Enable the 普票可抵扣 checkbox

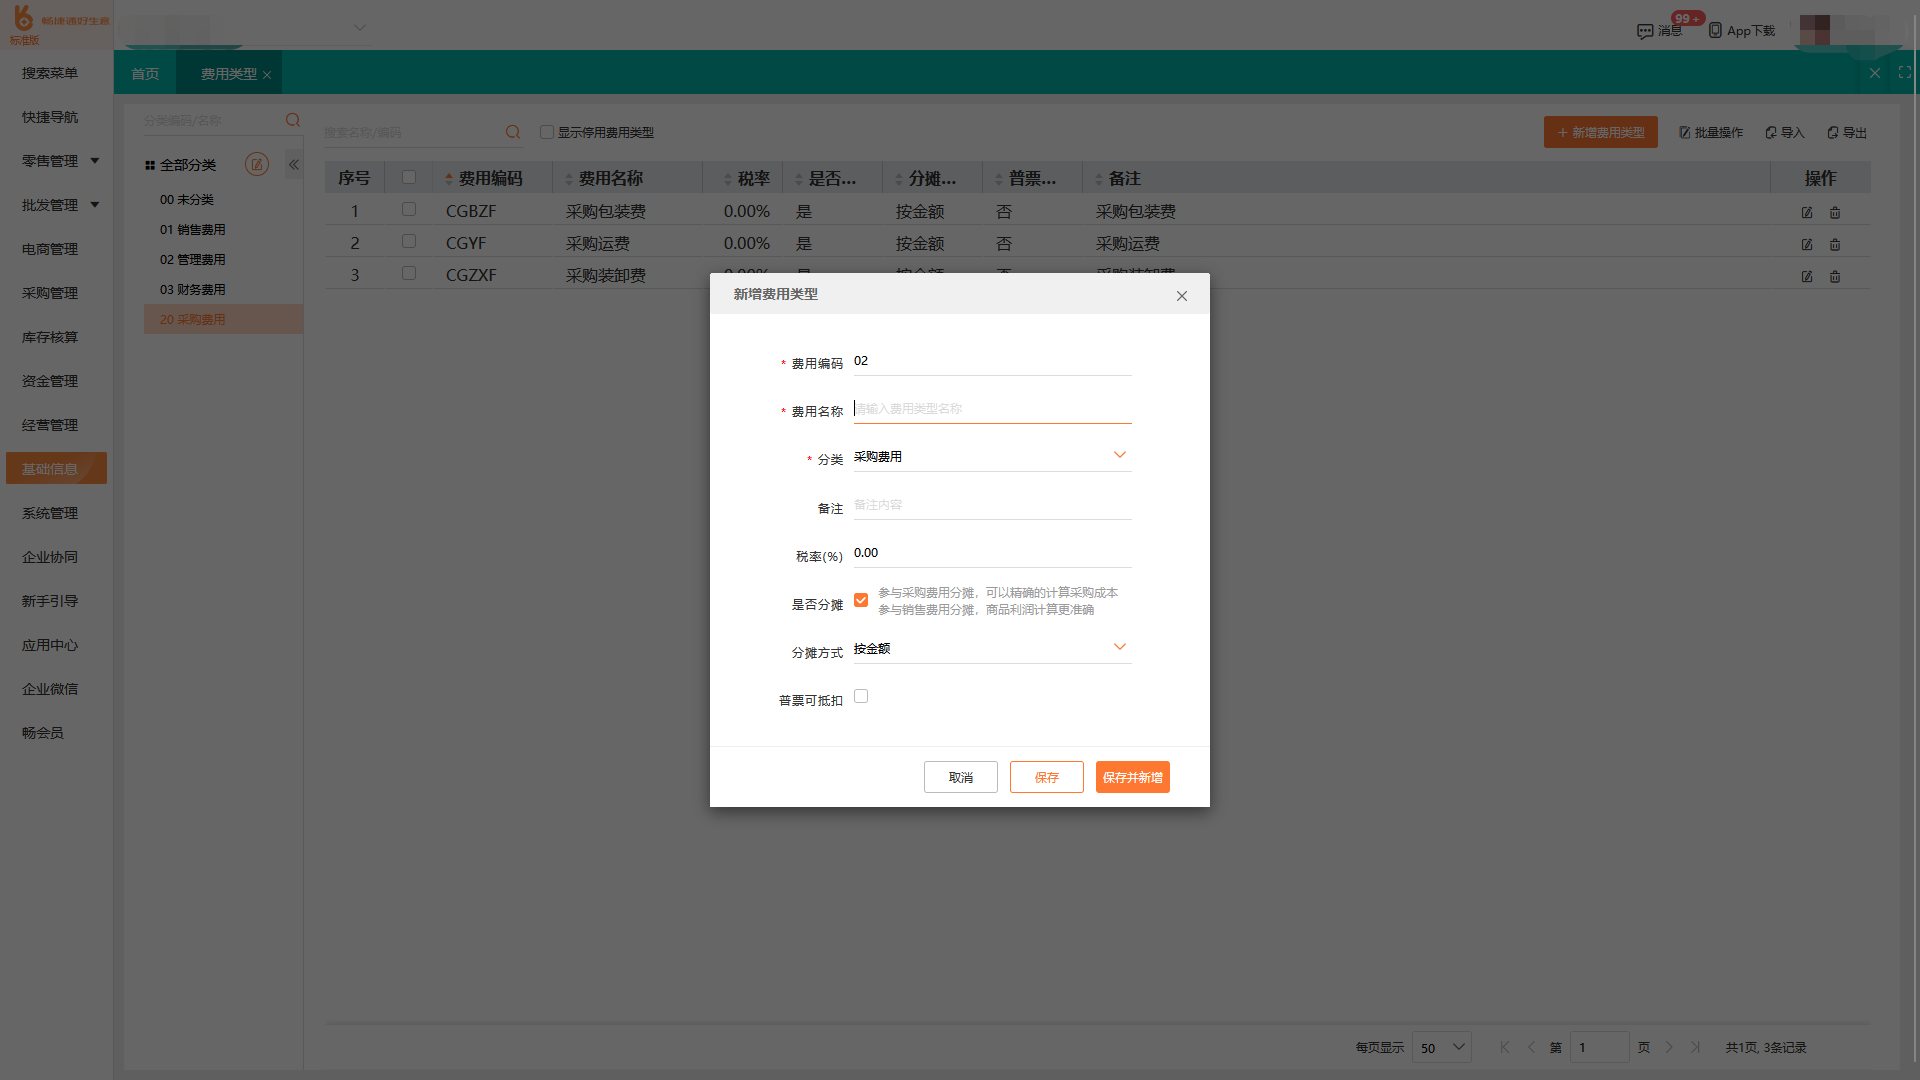point(860,696)
